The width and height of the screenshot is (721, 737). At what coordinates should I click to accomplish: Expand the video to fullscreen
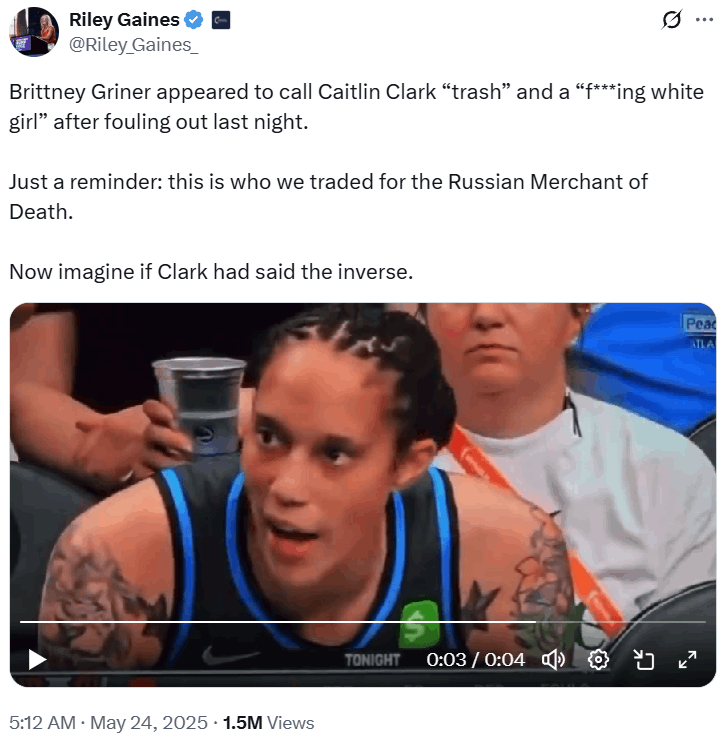coord(688,659)
